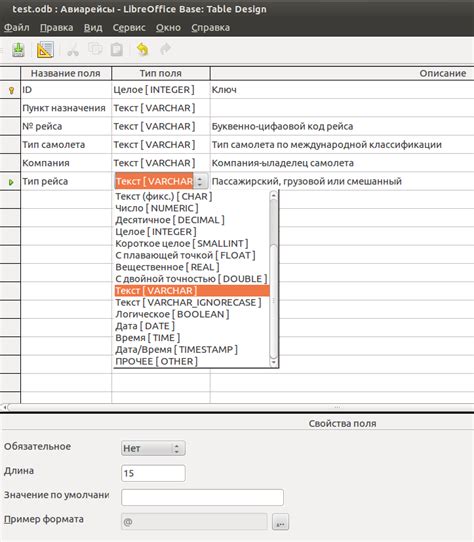Image resolution: width=474 pixels, height=542 pixels.
Task: Click the Значение по умолчанию text field
Action: coord(202,497)
